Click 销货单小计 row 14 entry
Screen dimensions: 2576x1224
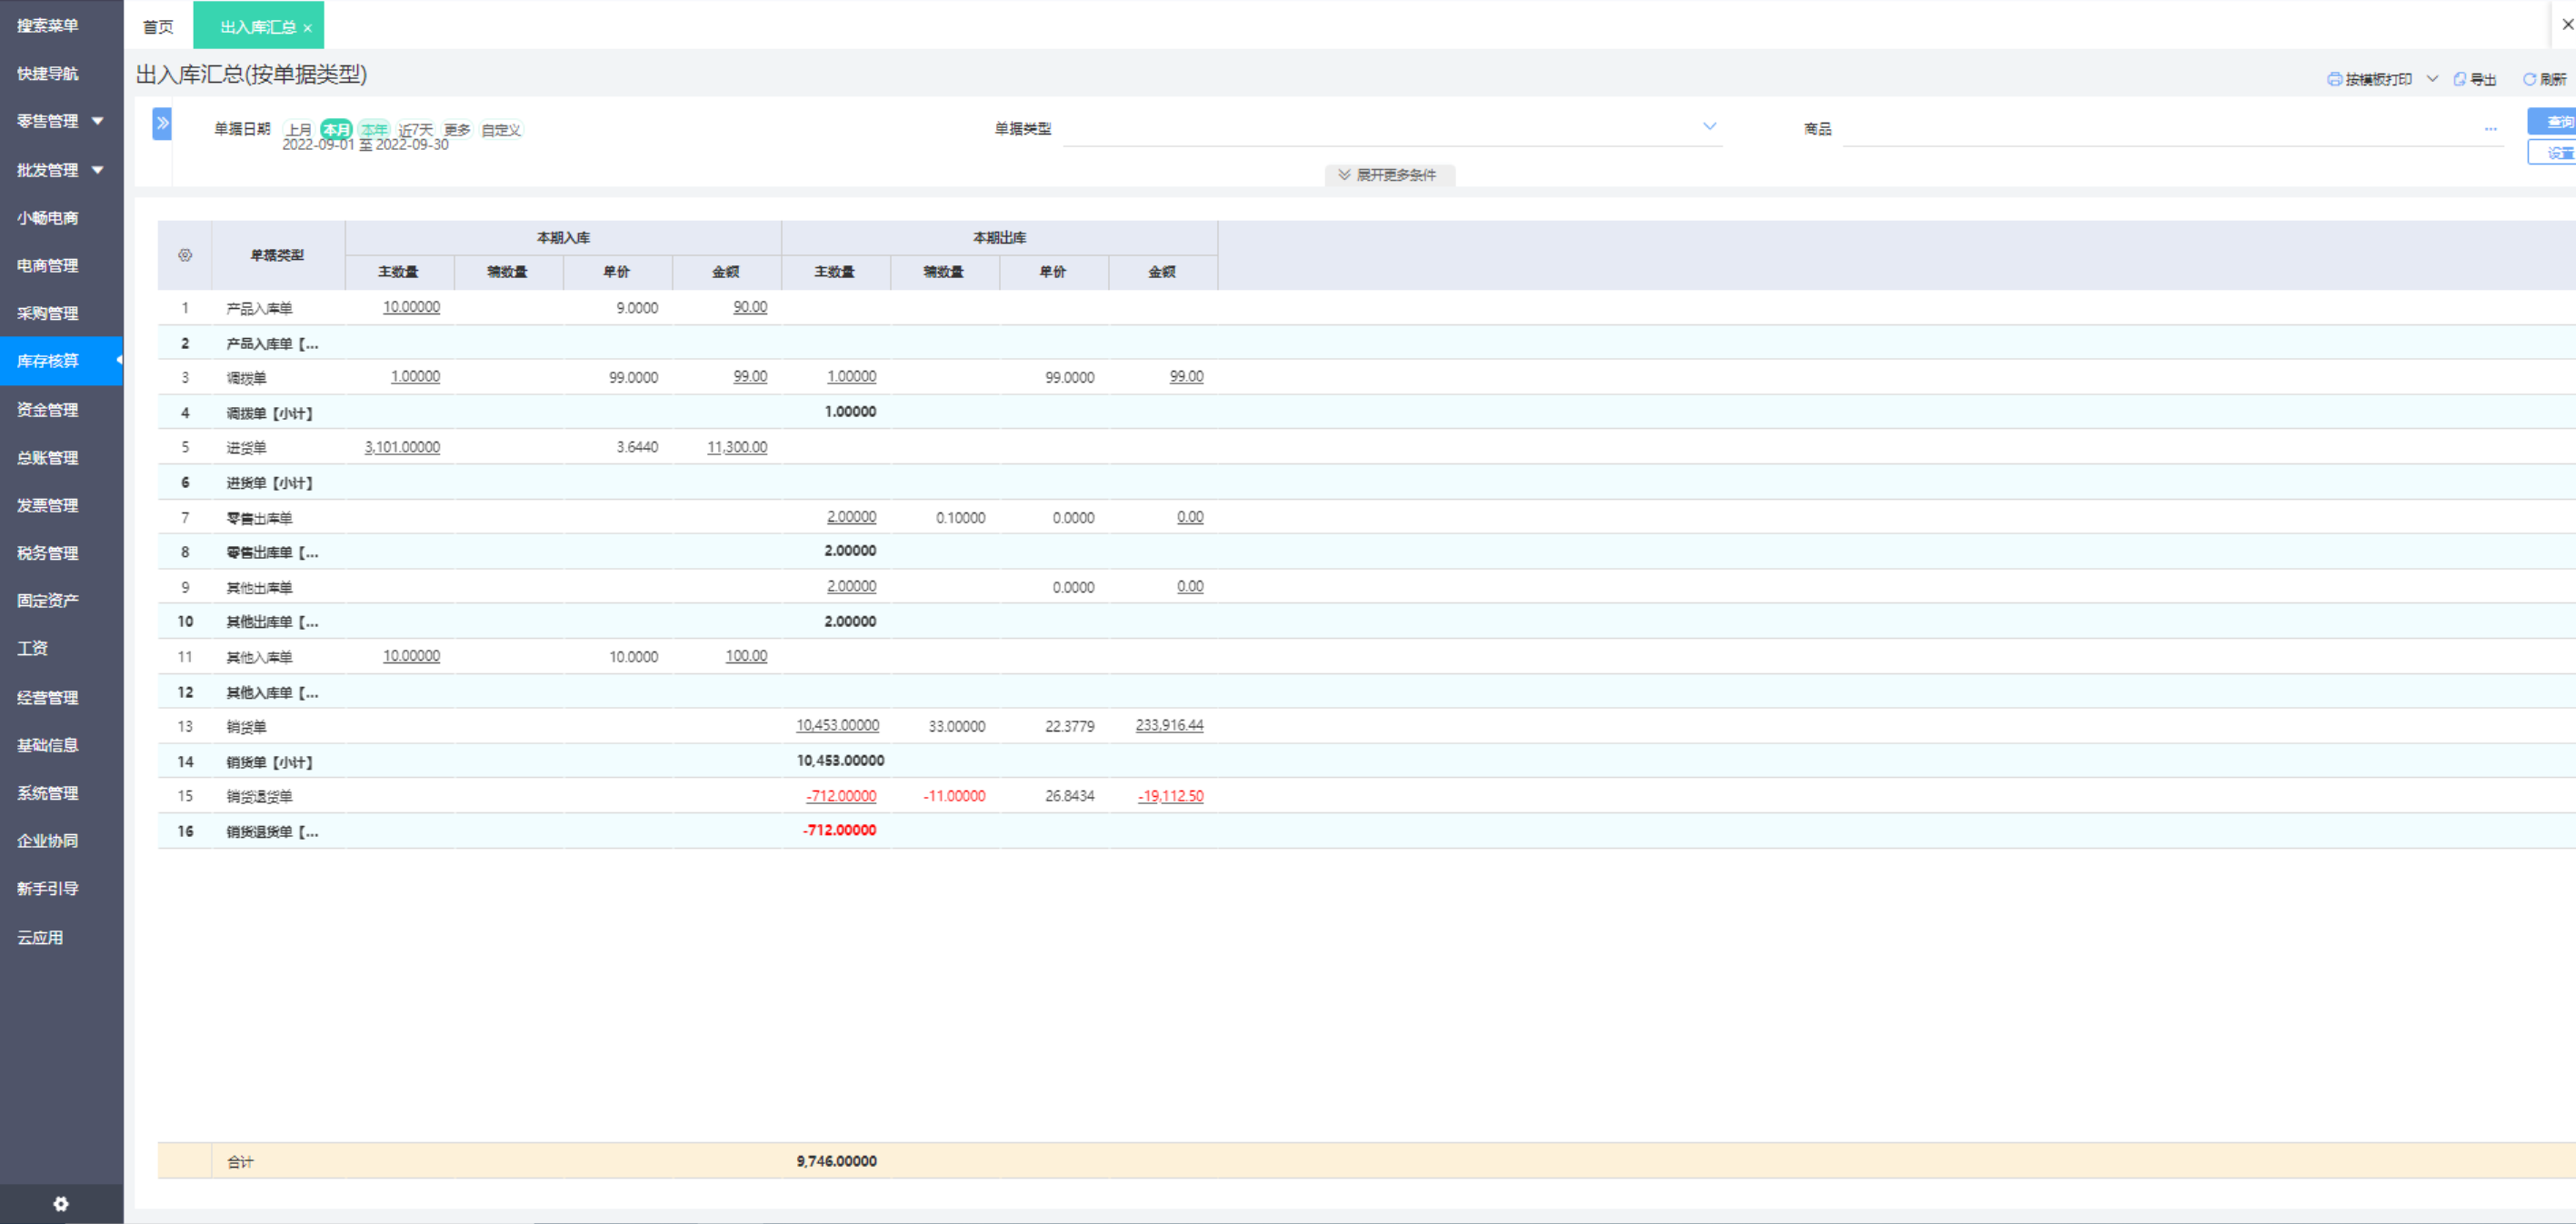(271, 761)
